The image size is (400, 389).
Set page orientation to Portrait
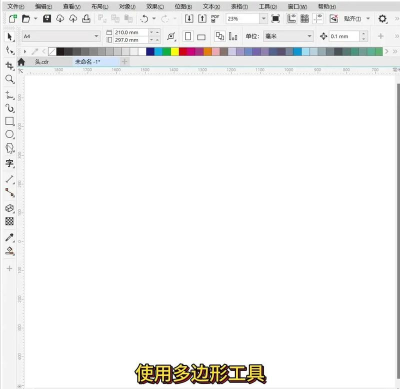point(188,36)
